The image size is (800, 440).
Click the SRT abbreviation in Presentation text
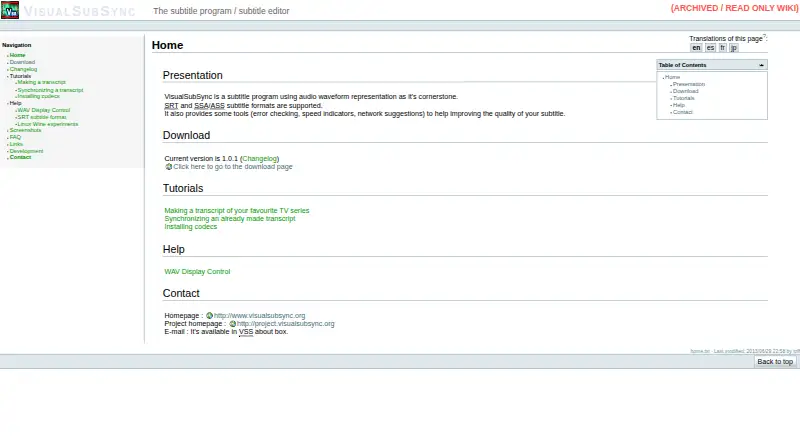coord(171,106)
